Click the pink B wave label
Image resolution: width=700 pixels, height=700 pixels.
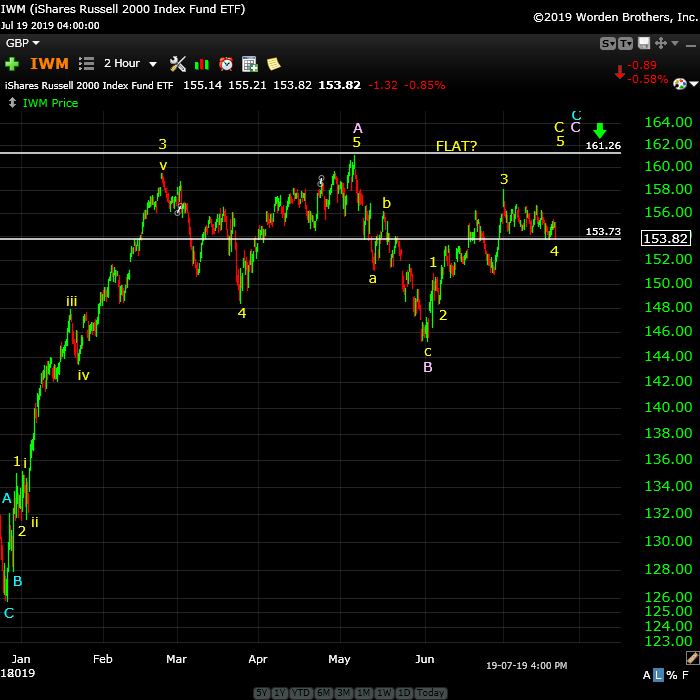(428, 367)
